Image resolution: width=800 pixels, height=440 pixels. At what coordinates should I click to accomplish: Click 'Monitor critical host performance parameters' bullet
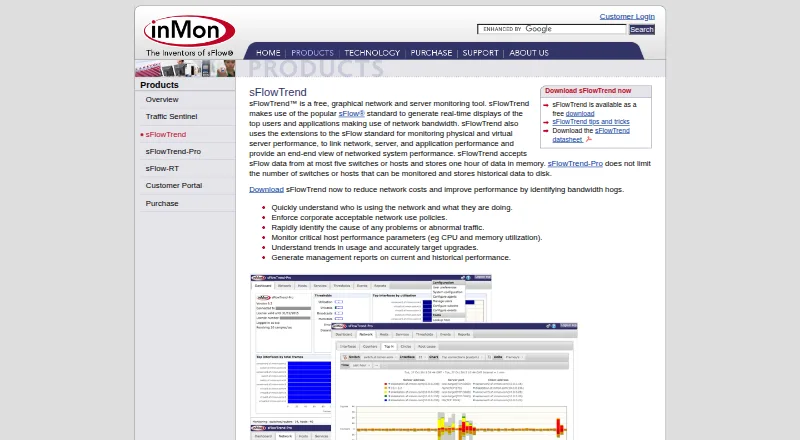pyautogui.click(x=407, y=237)
